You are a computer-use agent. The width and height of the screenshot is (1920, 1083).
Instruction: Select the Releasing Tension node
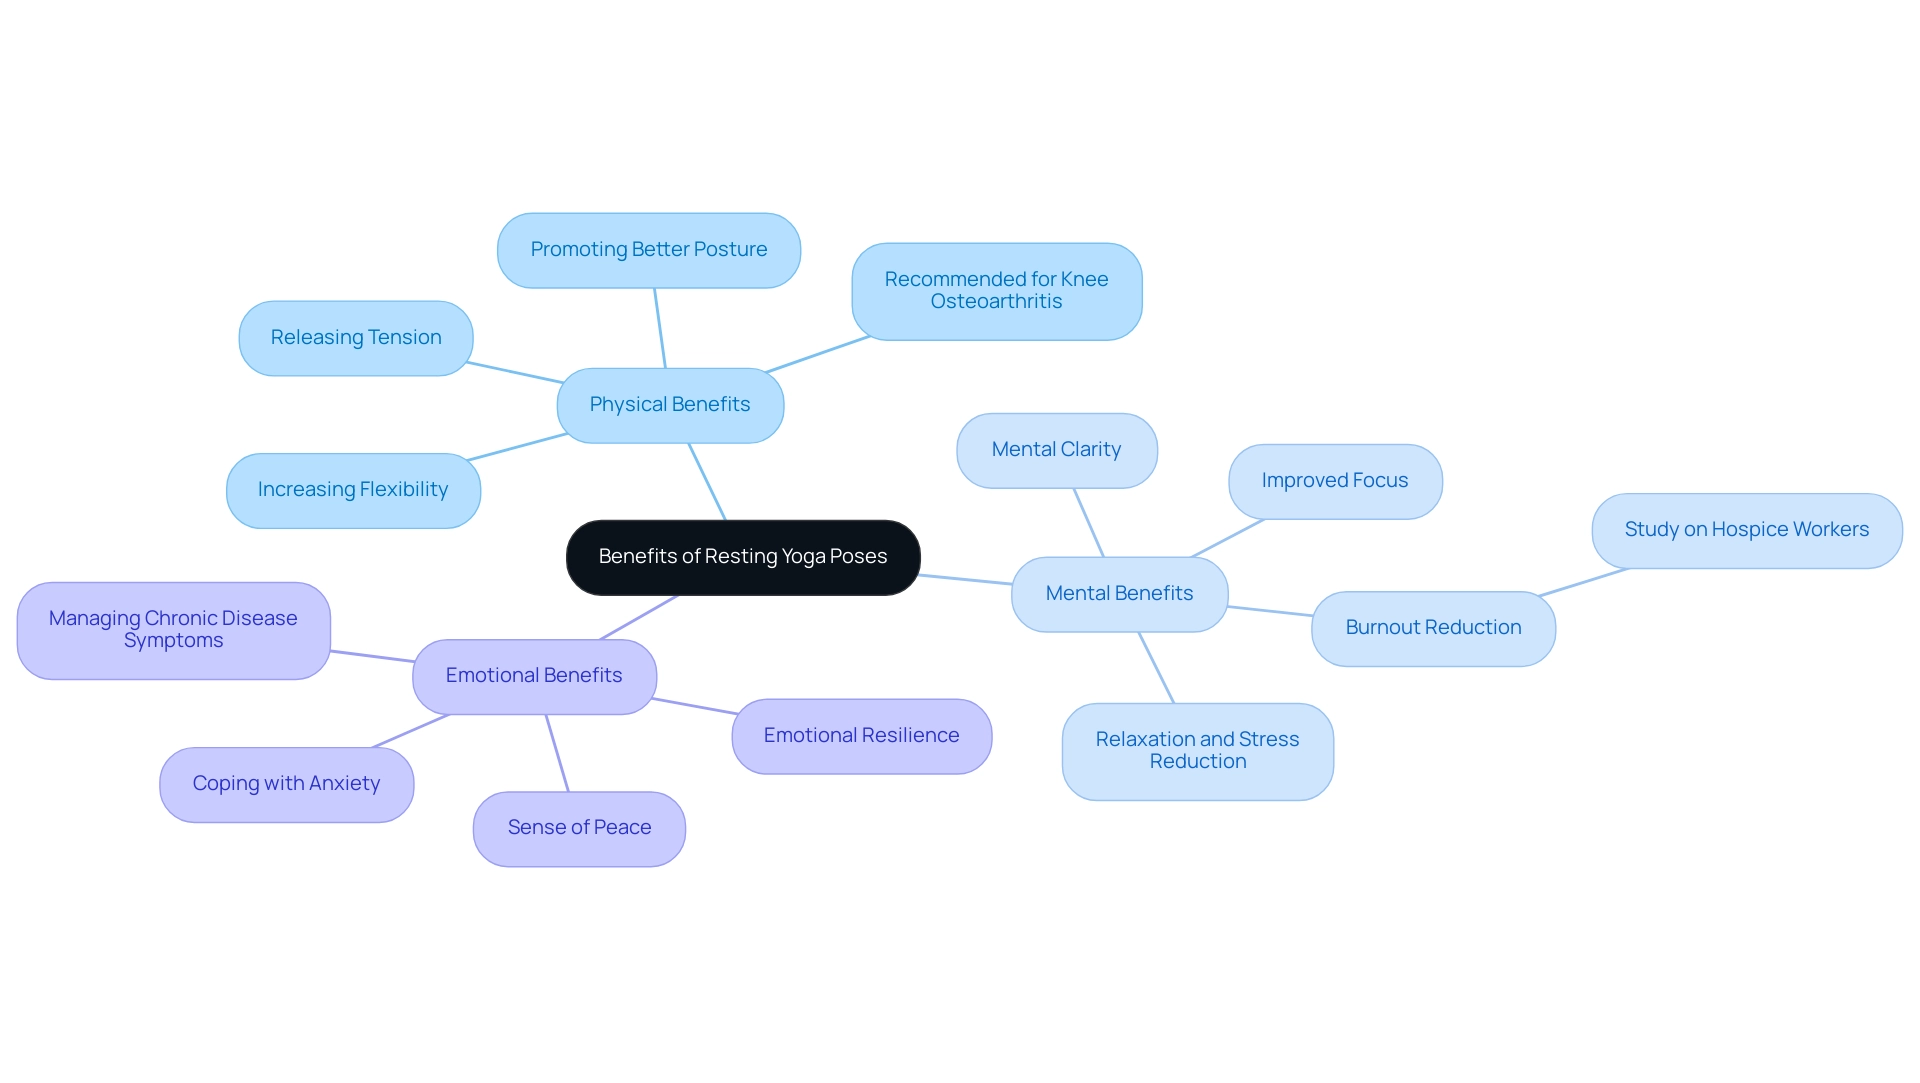click(x=353, y=336)
